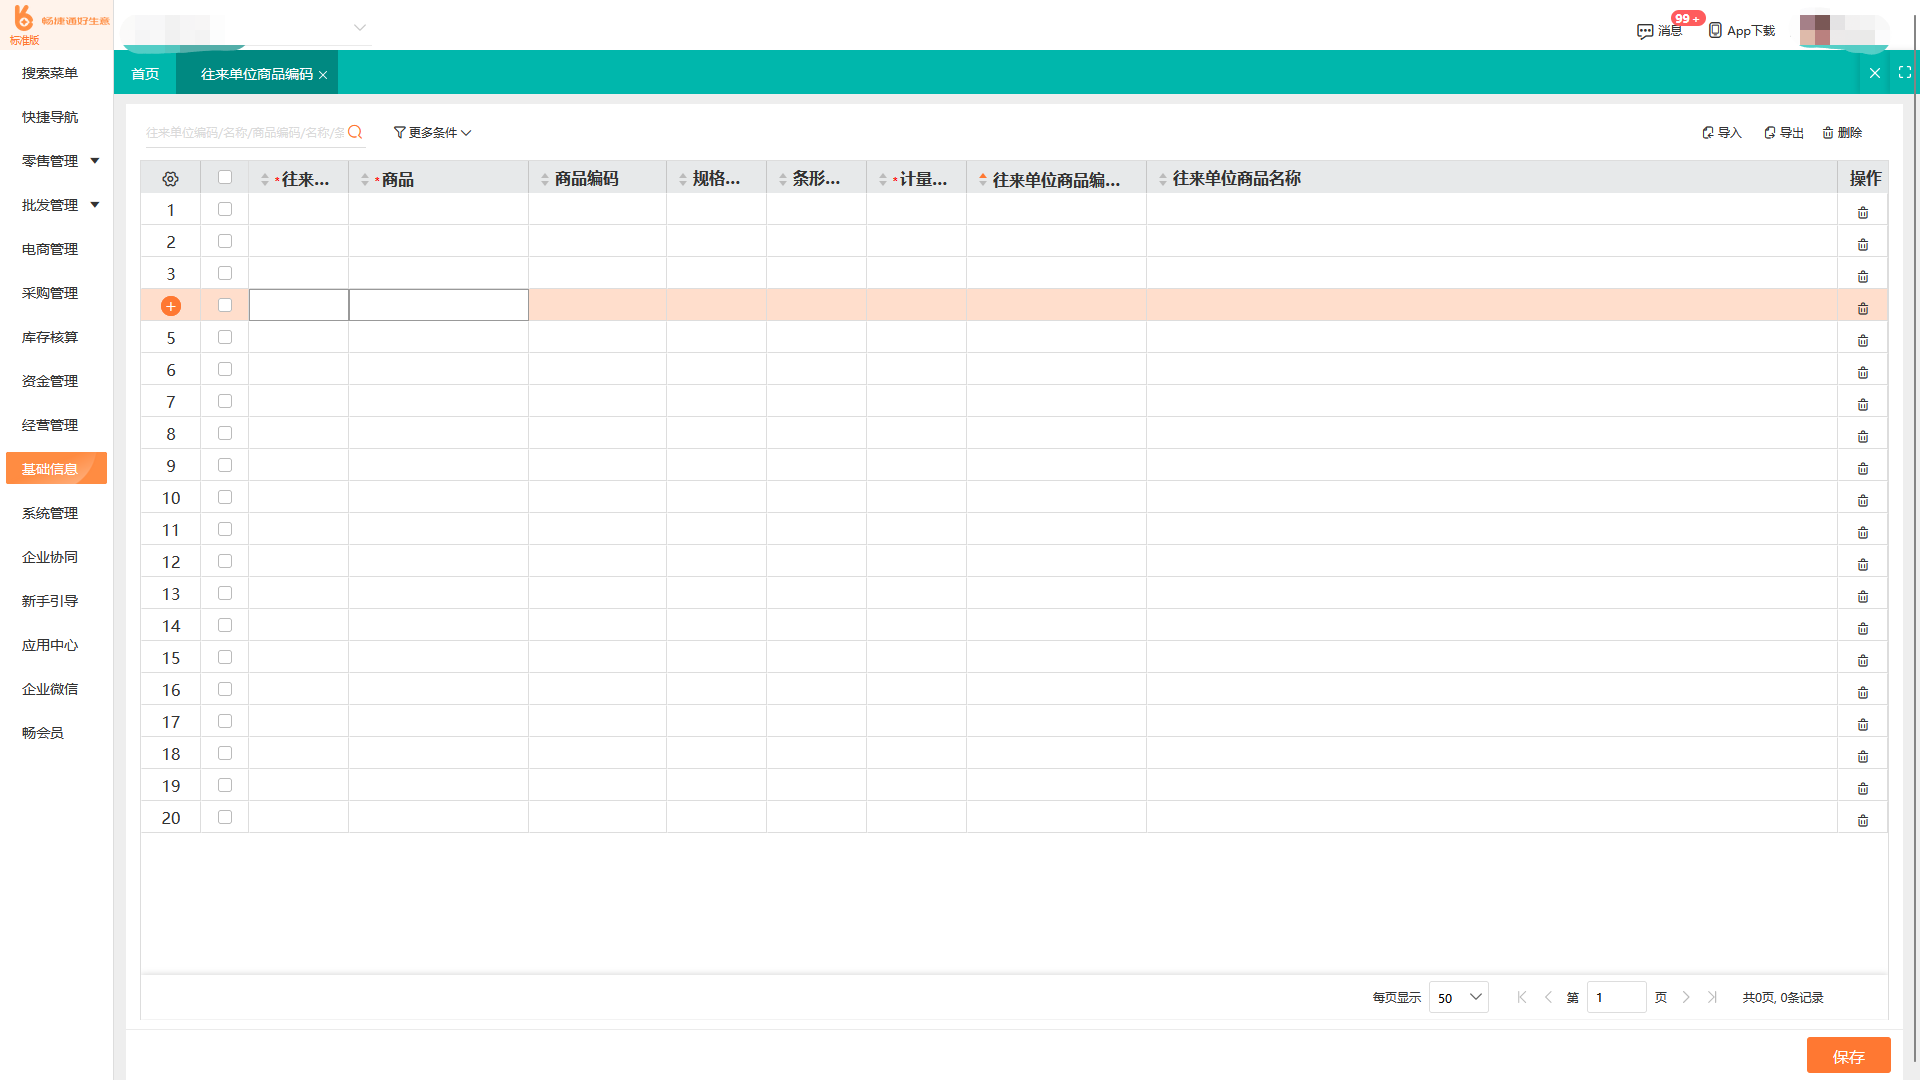Toggle checkbox on row 2
Image resolution: width=1920 pixels, height=1080 pixels.
[x=224, y=241]
